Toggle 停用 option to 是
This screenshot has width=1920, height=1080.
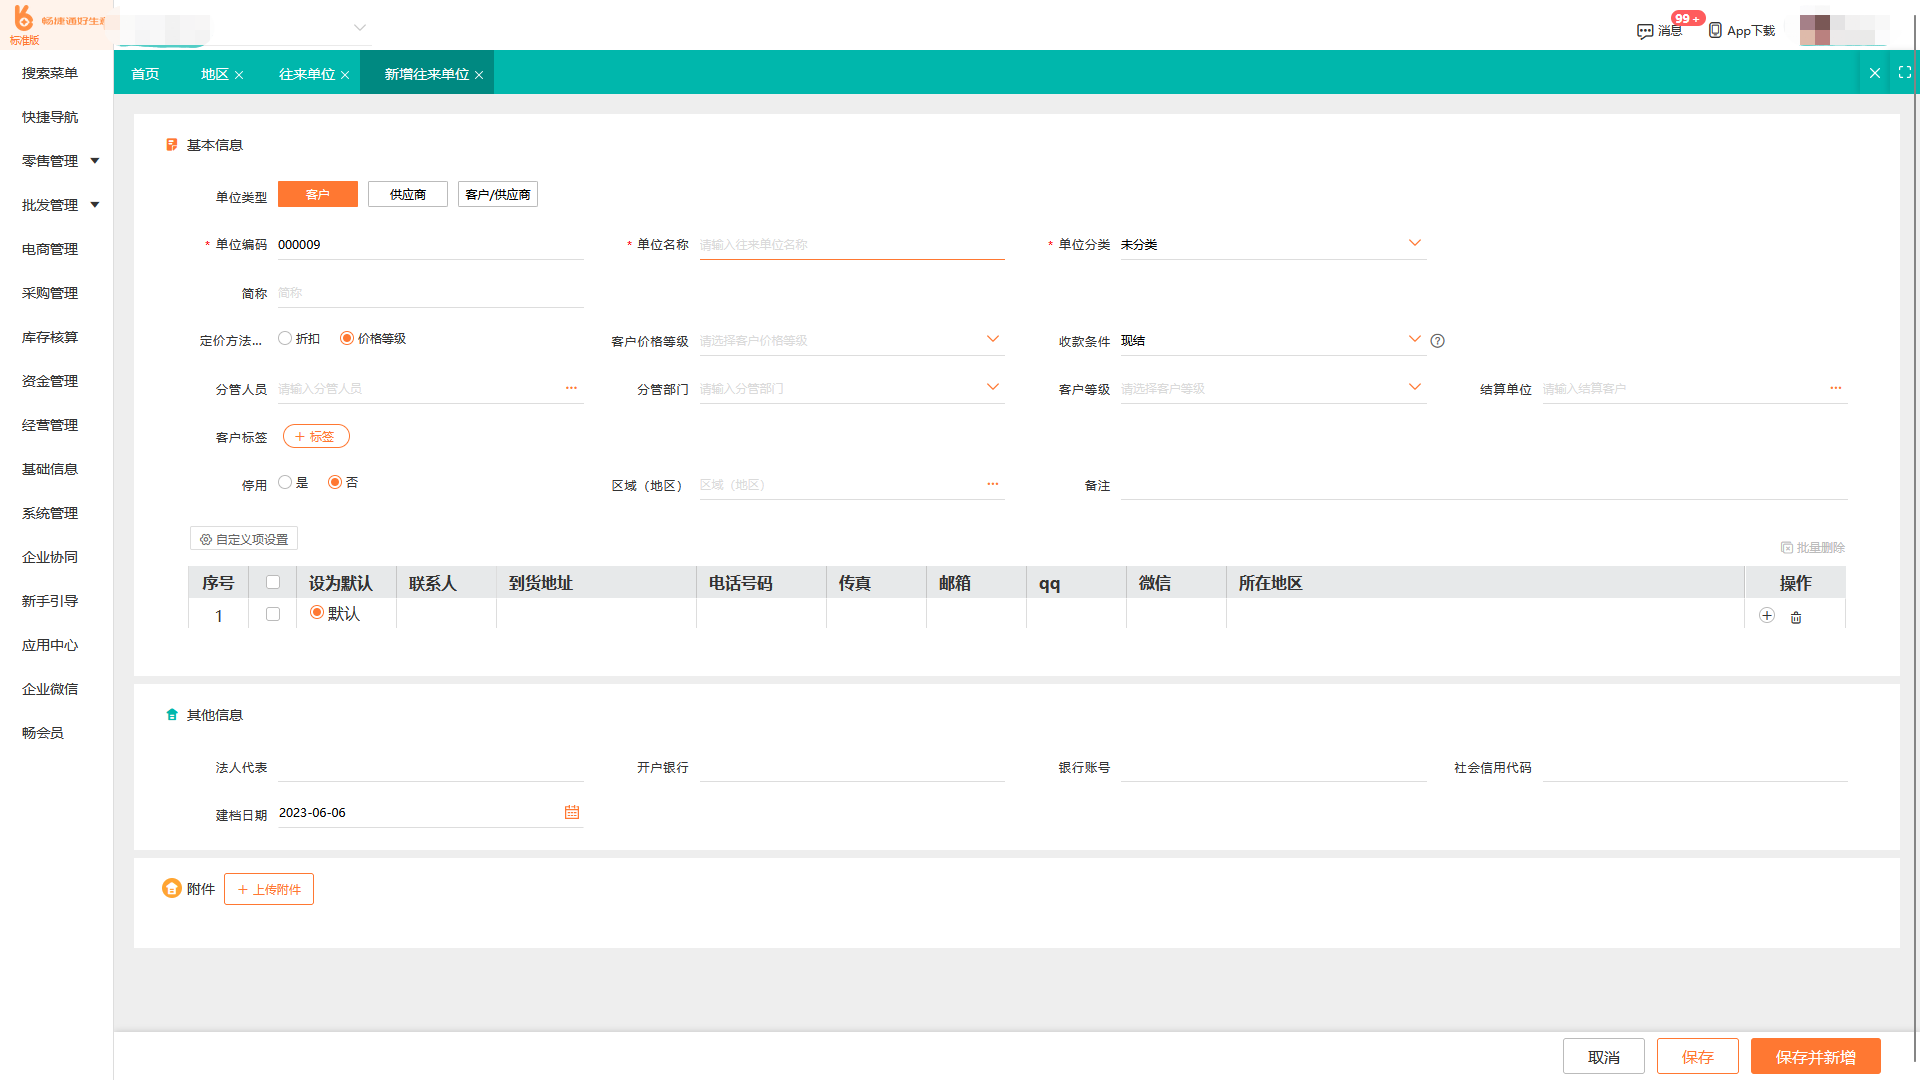click(x=285, y=481)
